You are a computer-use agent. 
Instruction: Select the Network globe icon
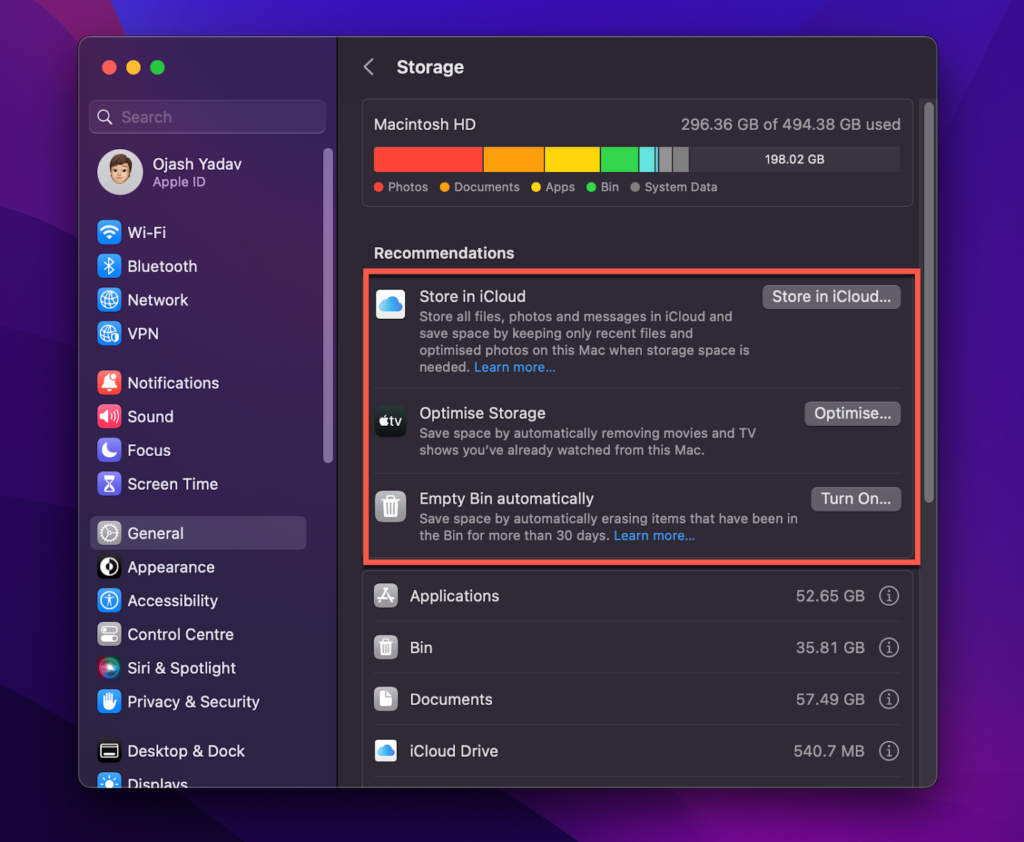click(x=109, y=300)
